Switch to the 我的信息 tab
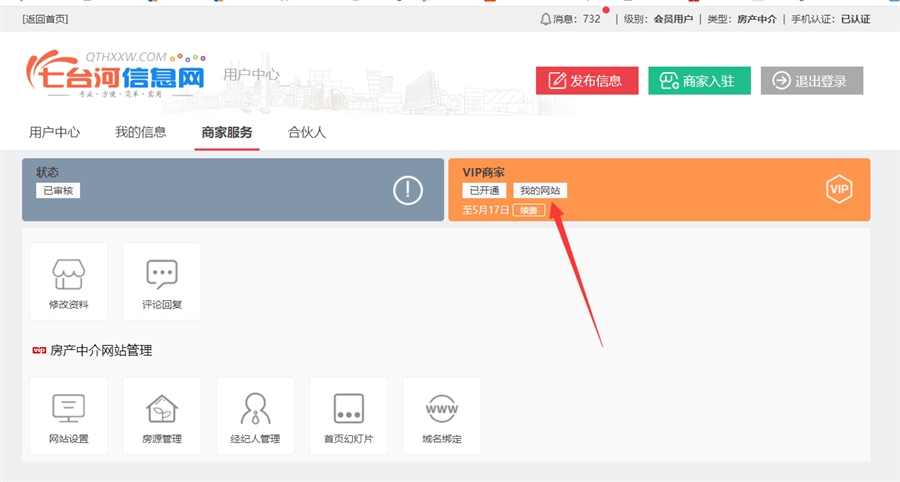 [x=141, y=132]
